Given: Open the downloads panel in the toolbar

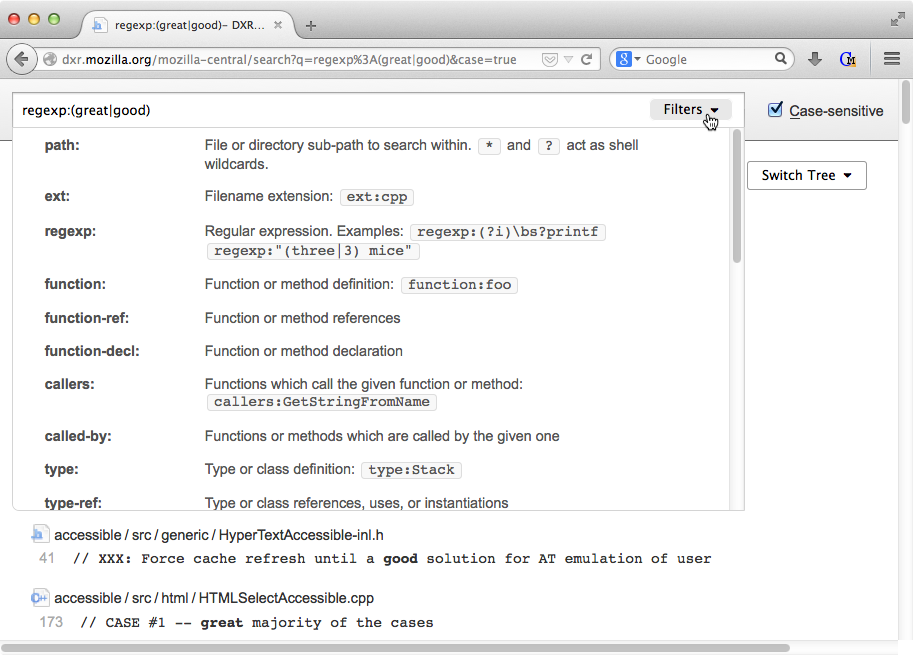Looking at the screenshot, I should [814, 59].
